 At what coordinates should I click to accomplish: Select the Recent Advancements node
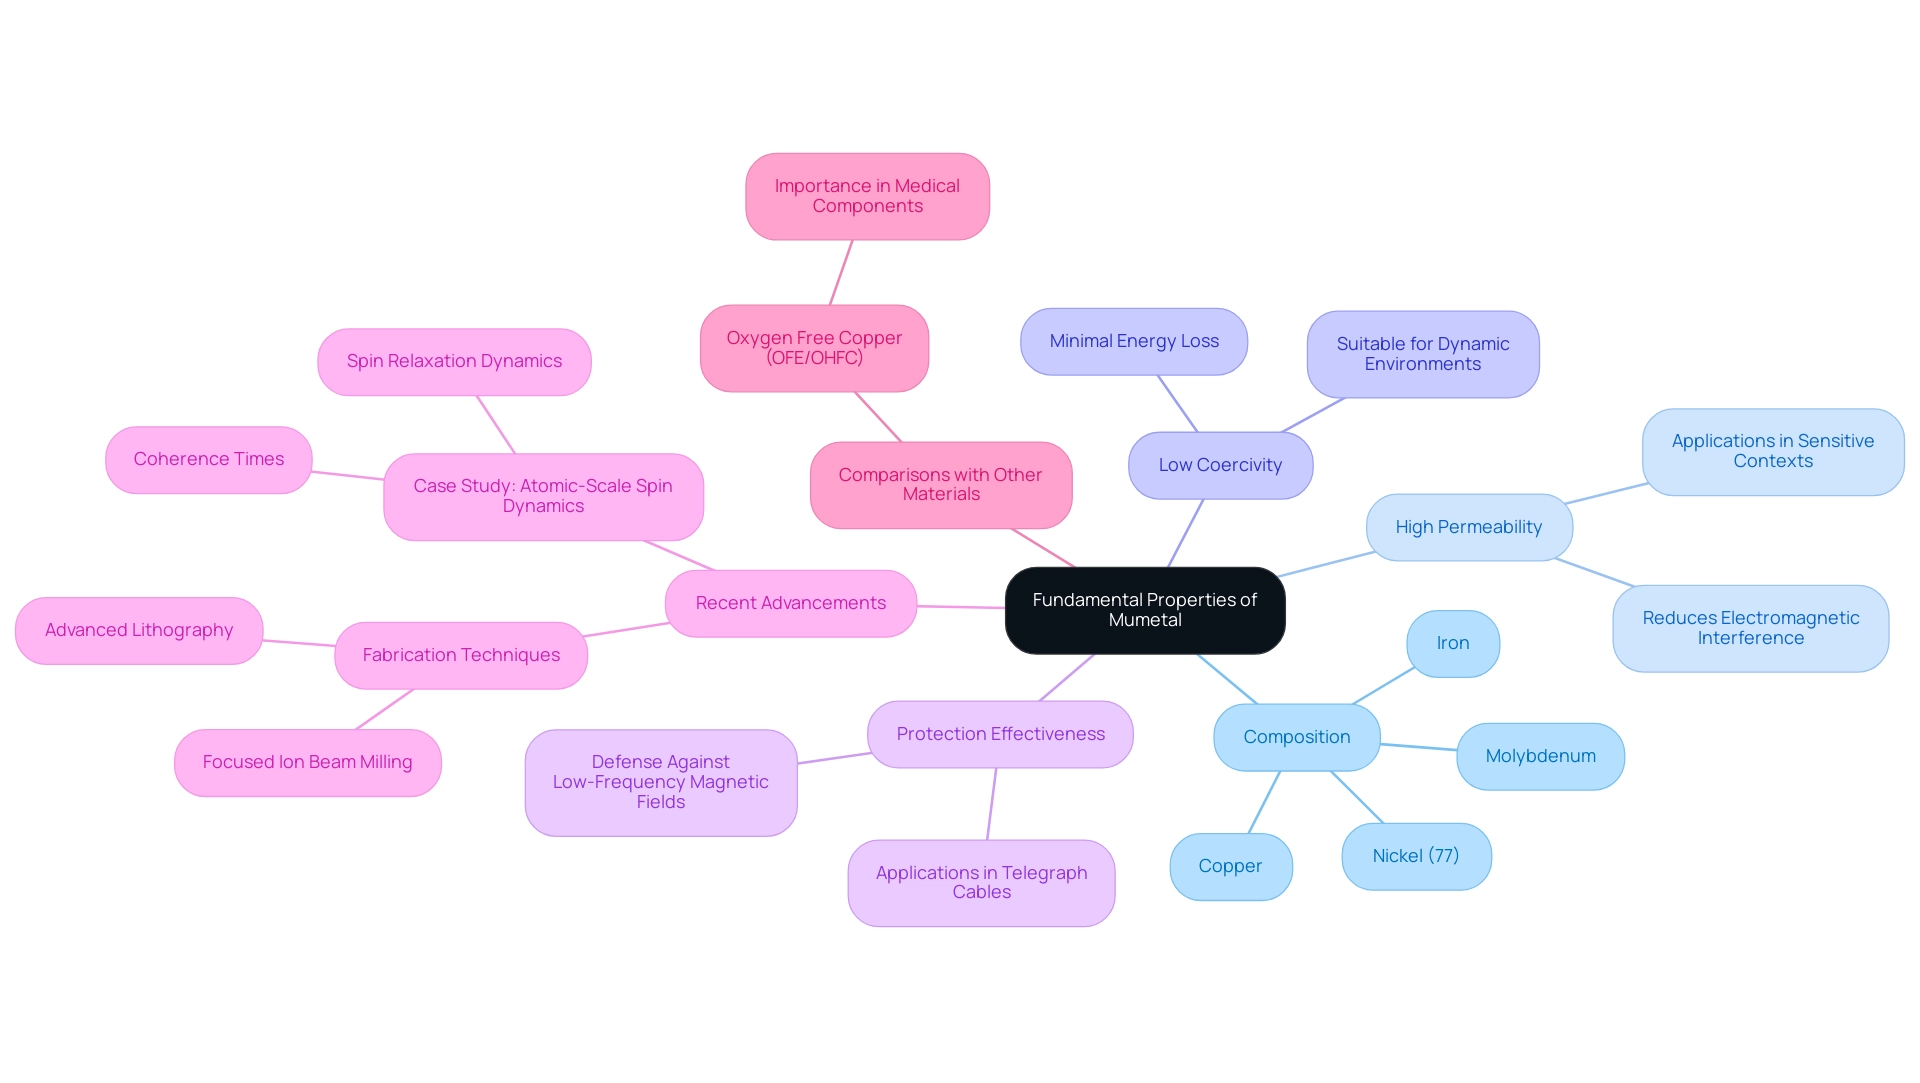coord(789,602)
